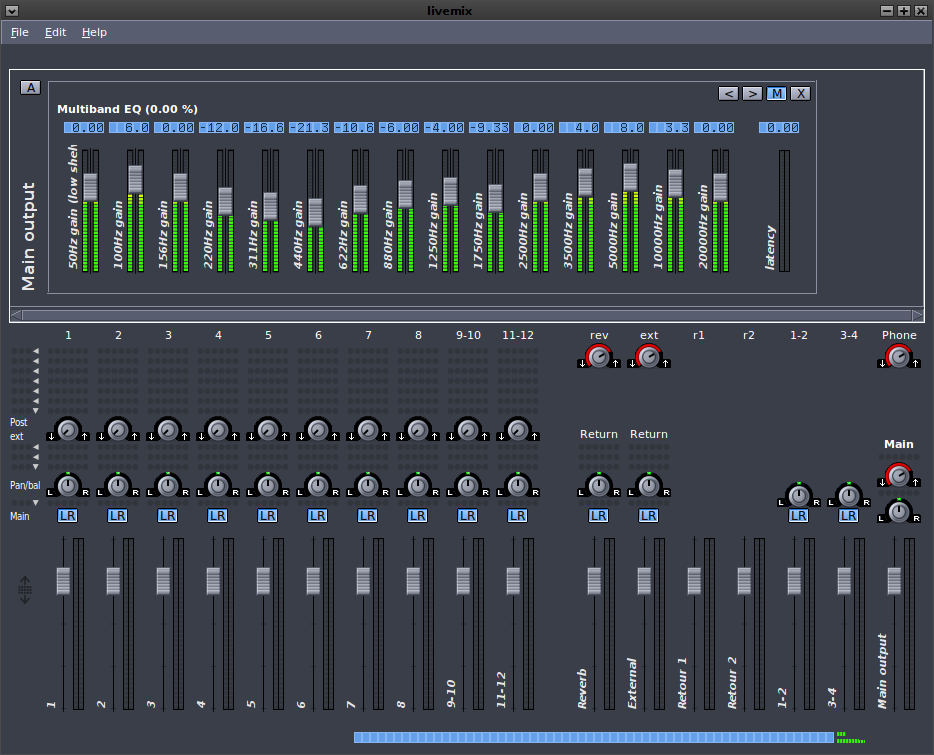Click the 440Hz gain slider handle
The image size is (934, 755).
[x=315, y=211]
